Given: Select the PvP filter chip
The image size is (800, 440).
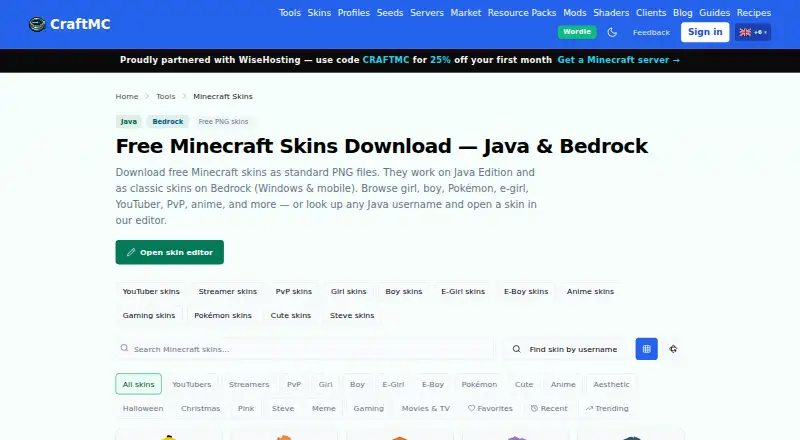Looking at the screenshot, I should (x=294, y=384).
